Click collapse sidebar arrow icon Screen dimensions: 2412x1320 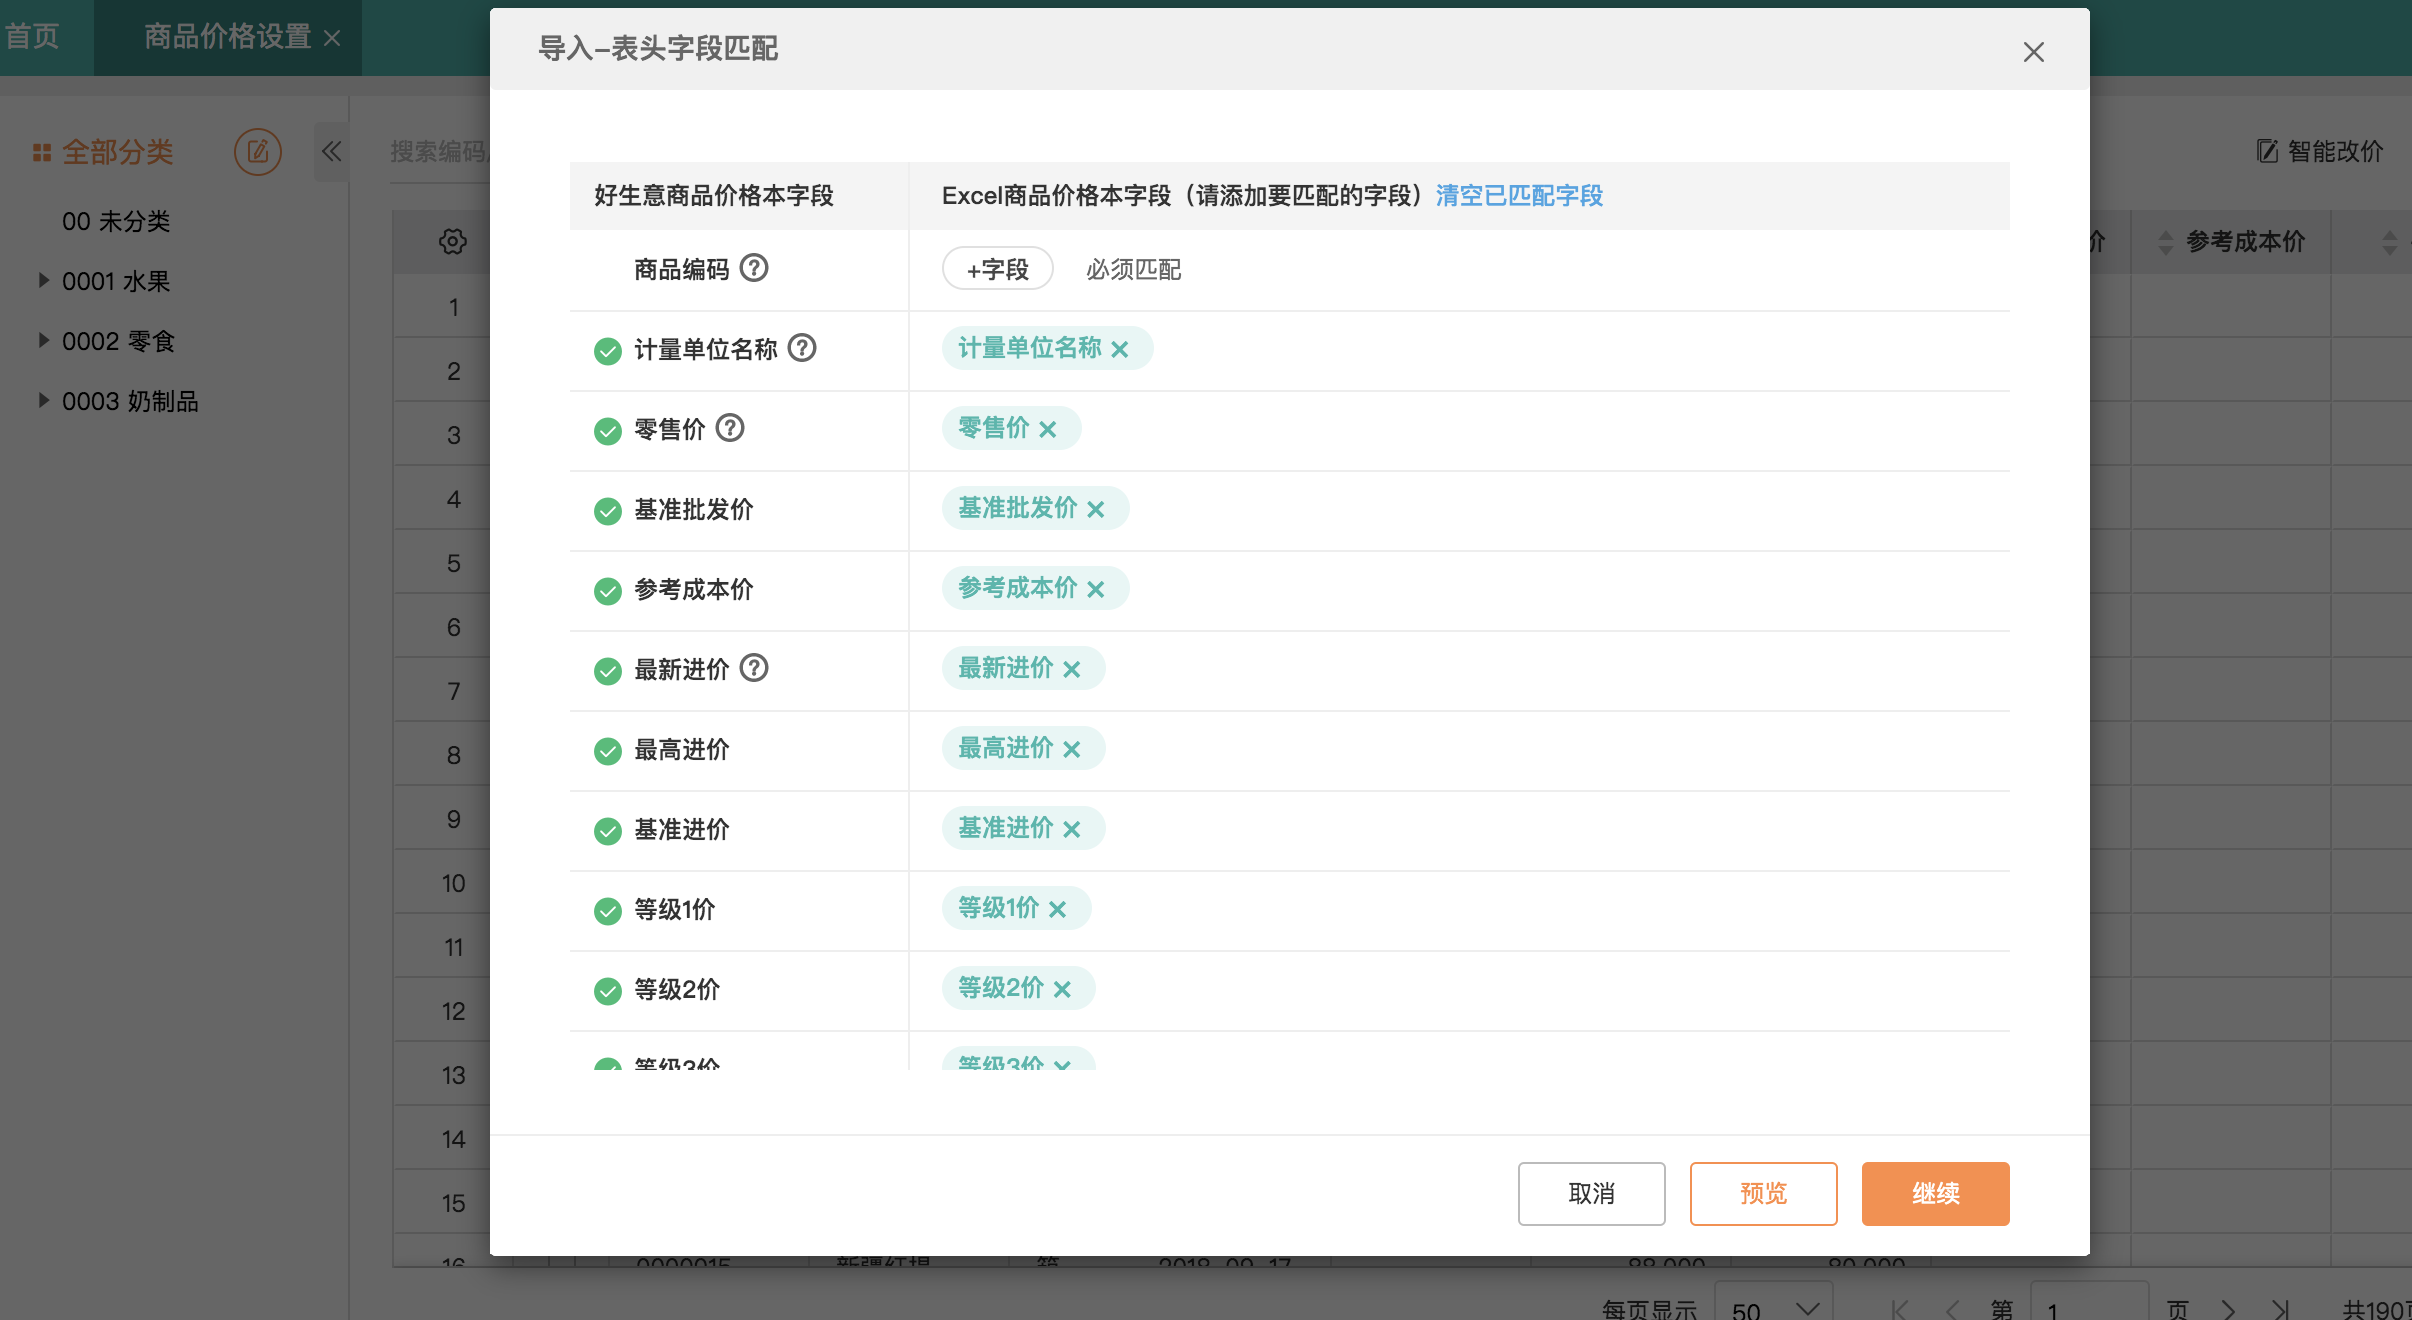pos(332,151)
